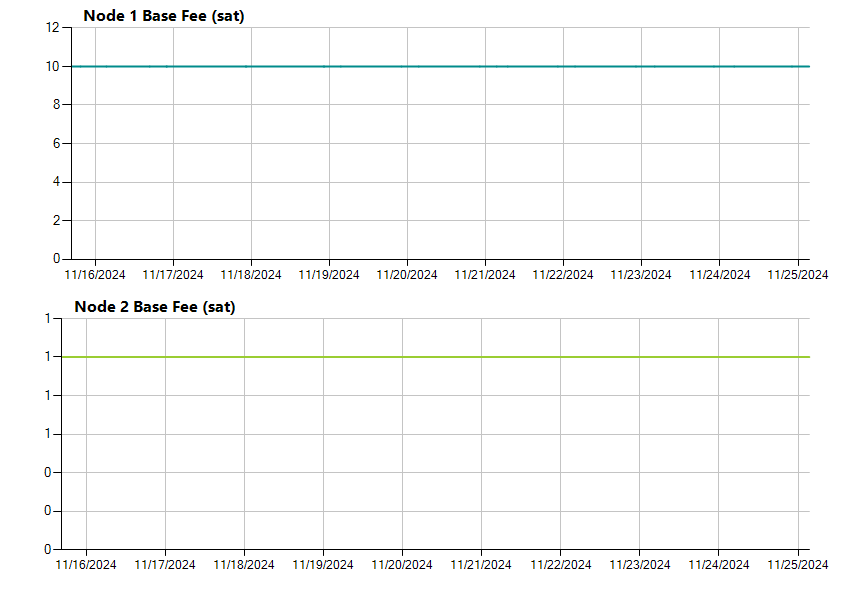Click the 11/16/2024 label on Node 1 axis
The width and height of the screenshot is (860, 600).
(95, 271)
